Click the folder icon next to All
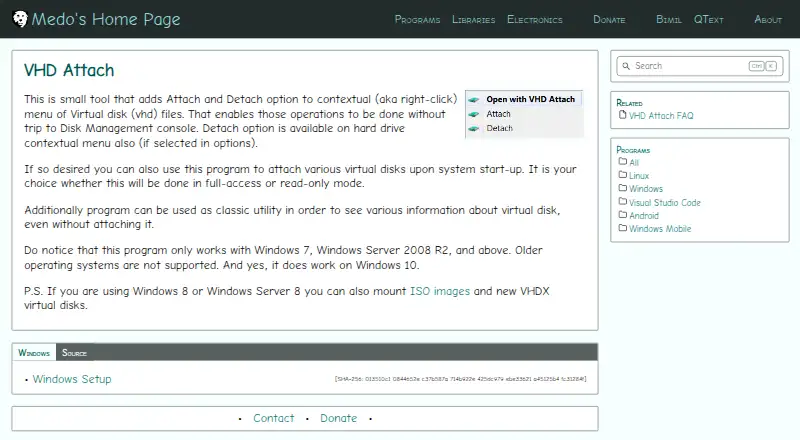This screenshot has width=800, height=440. 622,161
